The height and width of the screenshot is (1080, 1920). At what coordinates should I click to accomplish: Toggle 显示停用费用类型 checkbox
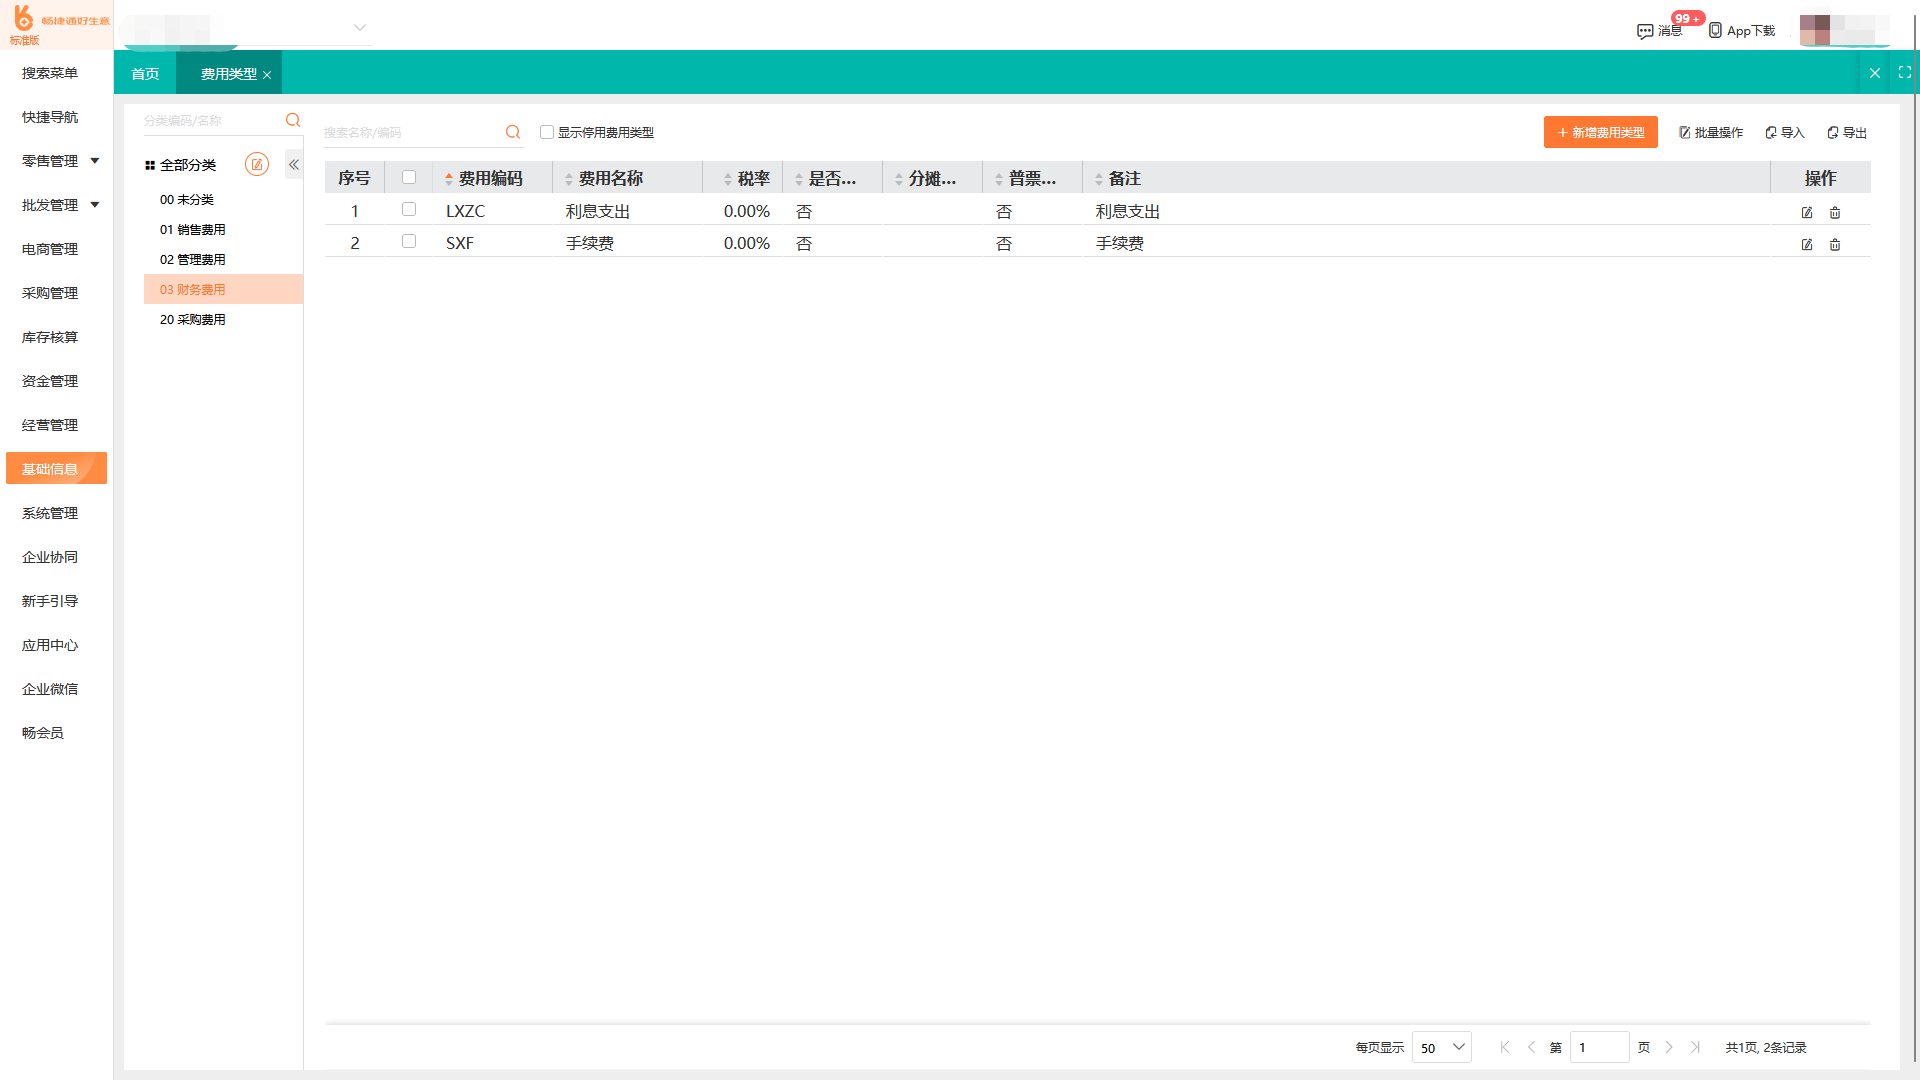[546, 132]
